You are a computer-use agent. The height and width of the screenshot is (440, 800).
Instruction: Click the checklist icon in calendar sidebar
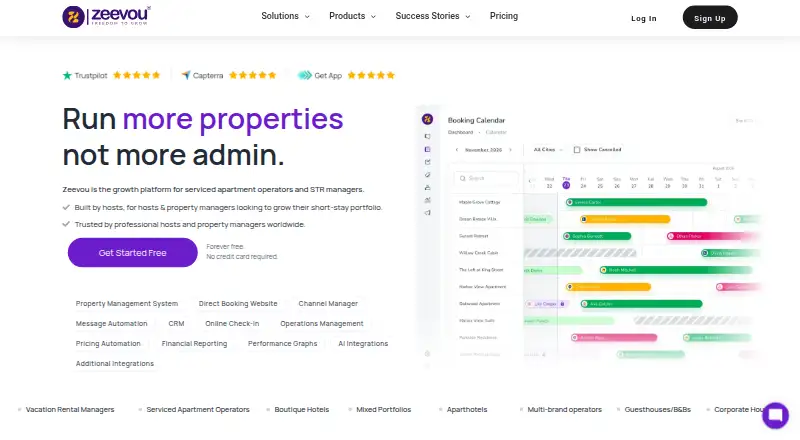point(428,162)
